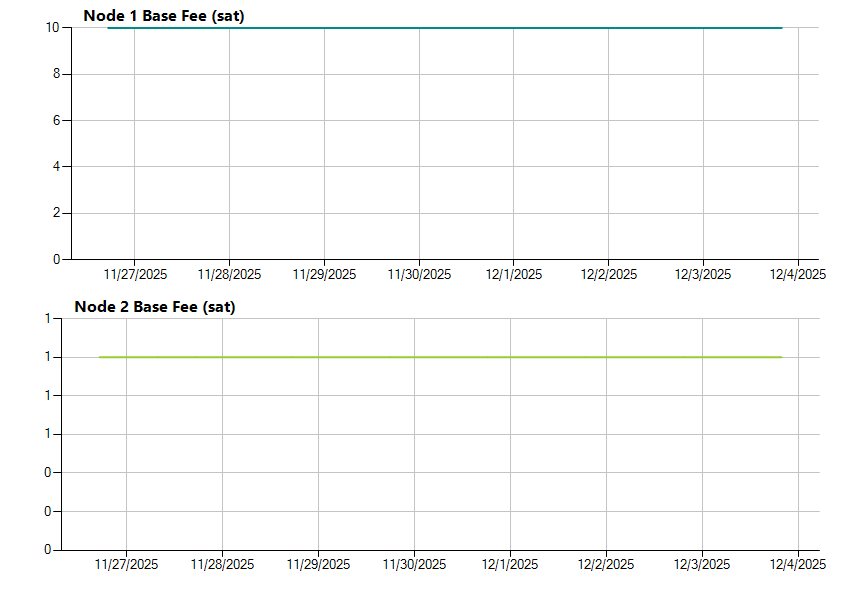Click the Node 2 Base Fee chart title

pos(155,307)
